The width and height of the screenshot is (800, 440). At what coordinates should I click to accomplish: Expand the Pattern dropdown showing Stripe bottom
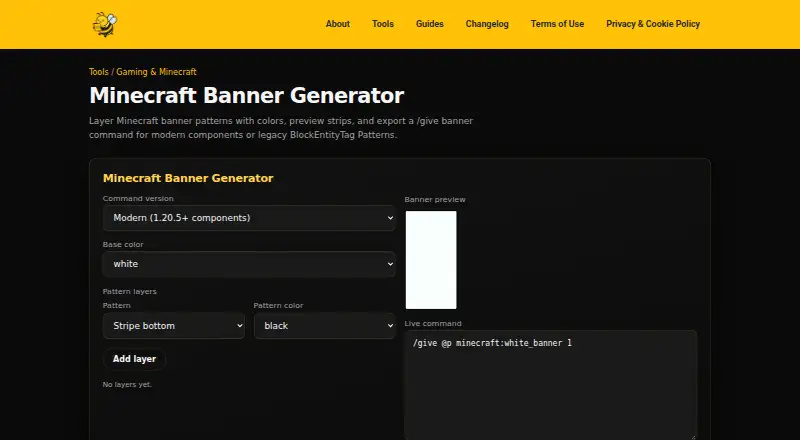173,326
